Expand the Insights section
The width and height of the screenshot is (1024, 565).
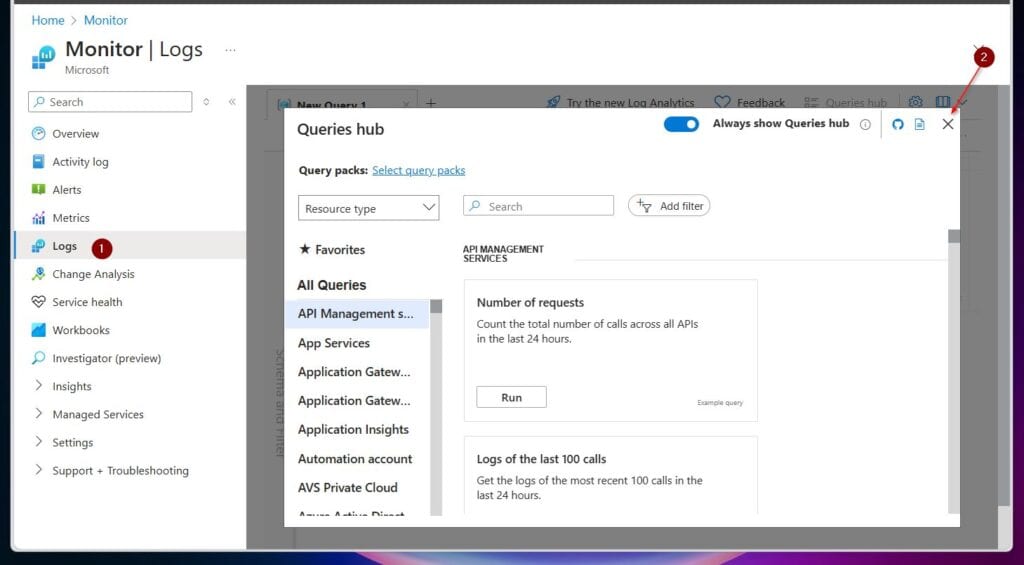tap(39, 385)
